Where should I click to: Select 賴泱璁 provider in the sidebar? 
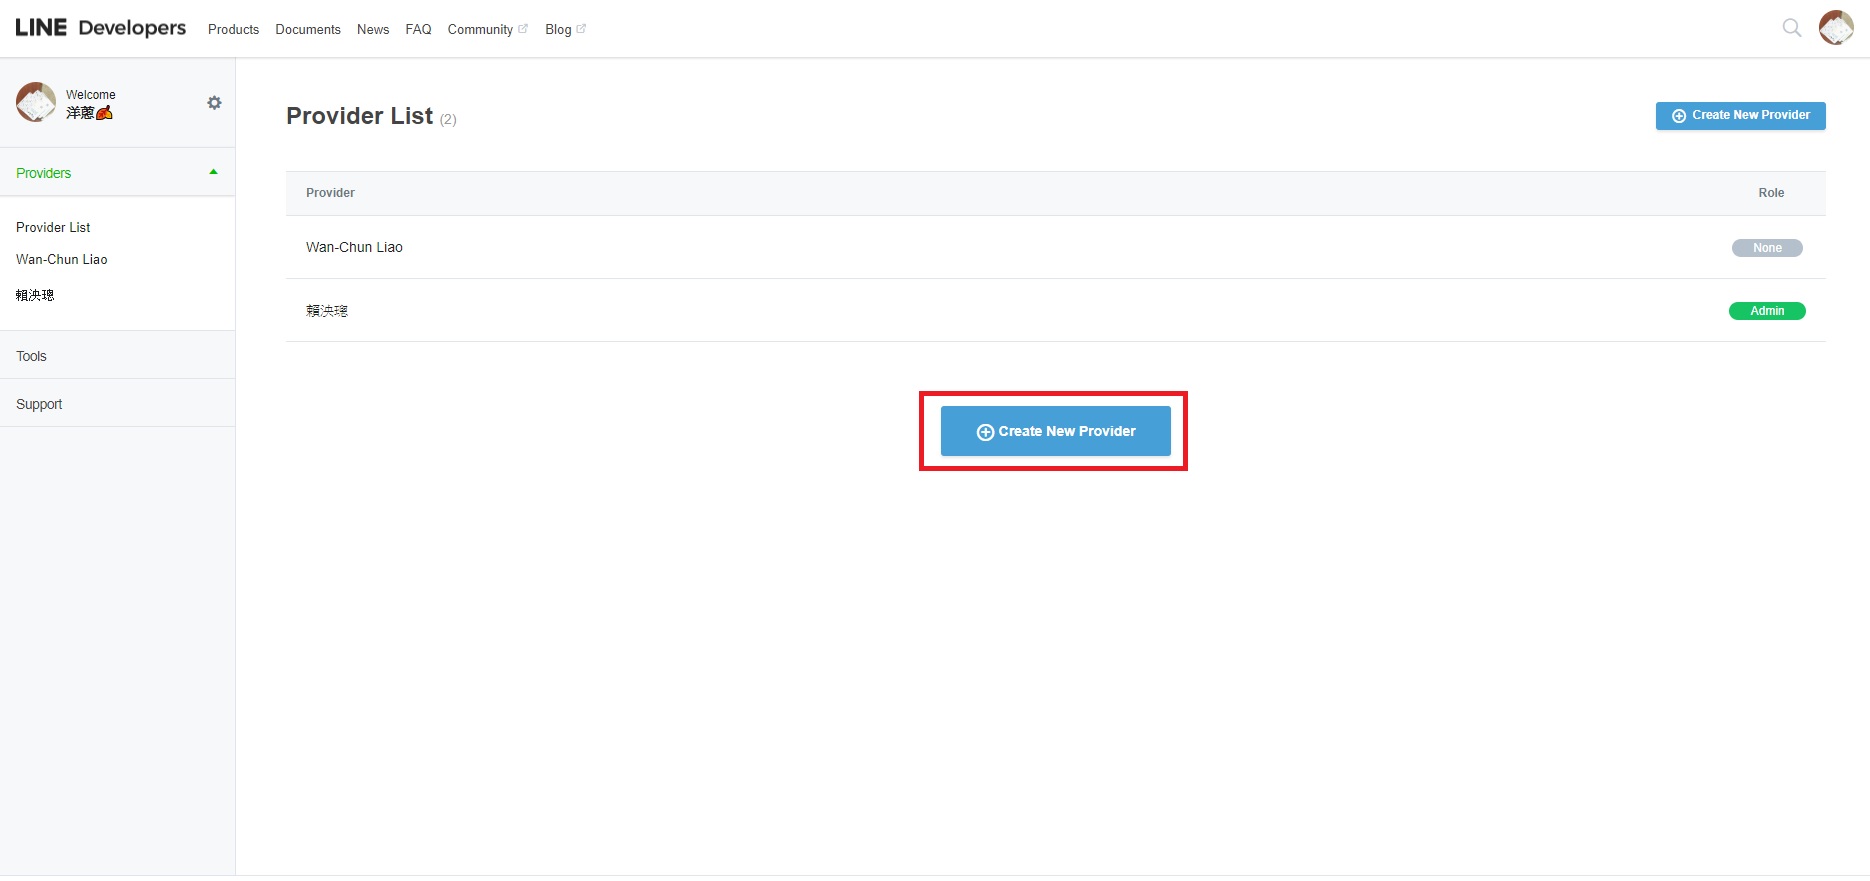pyautogui.click(x=35, y=295)
